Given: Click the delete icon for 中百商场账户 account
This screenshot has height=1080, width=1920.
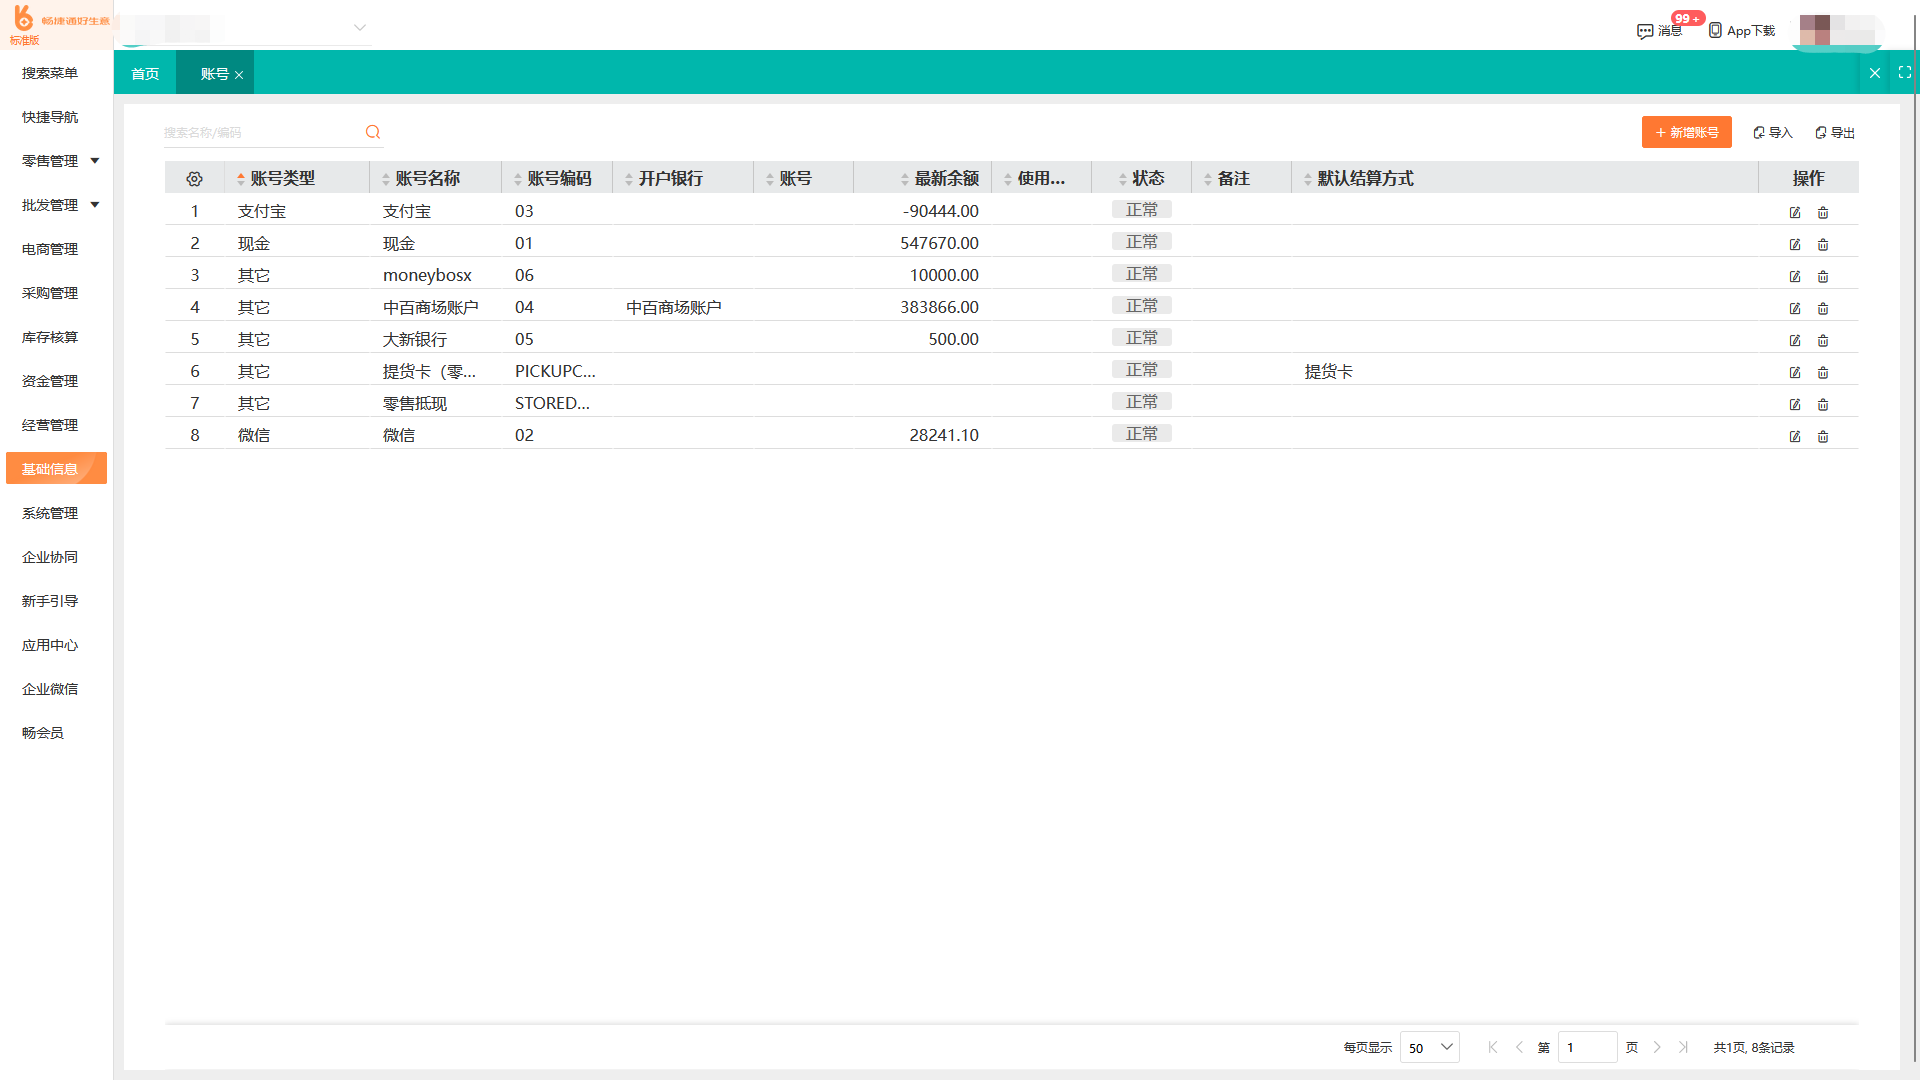Looking at the screenshot, I should [1822, 306].
